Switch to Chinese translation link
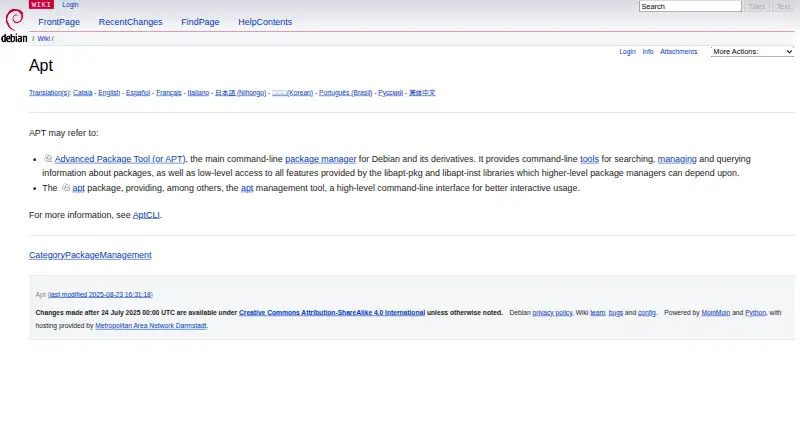Image resolution: width=800 pixels, height=440 pixels. 422,93
